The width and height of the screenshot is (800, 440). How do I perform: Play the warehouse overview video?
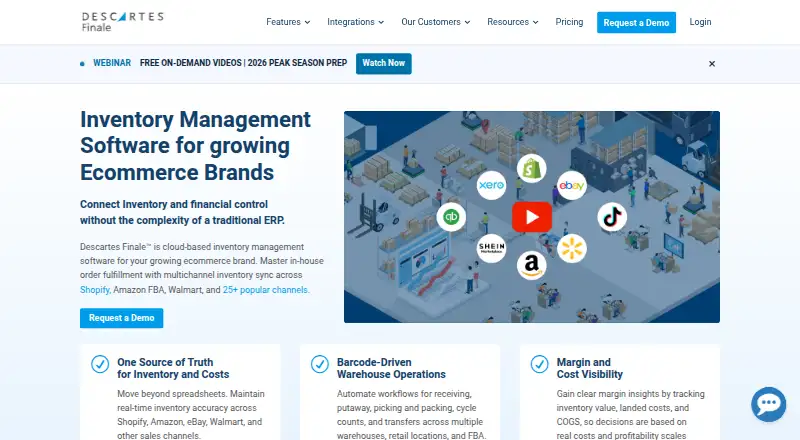pos(532,217)
